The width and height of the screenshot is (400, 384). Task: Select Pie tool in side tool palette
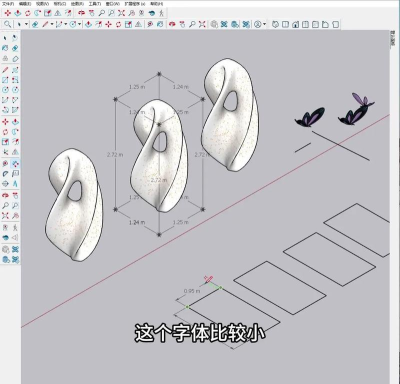pos(15,110)
